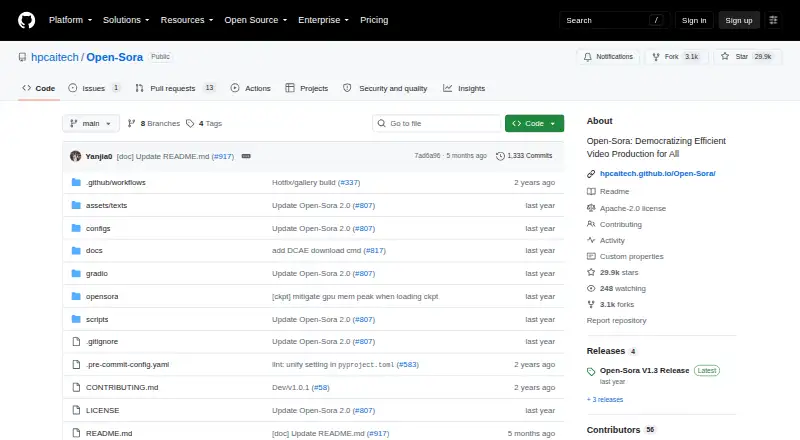Open the Insights tab
Viewport: 800px width, 440px height.
(464, 88)
